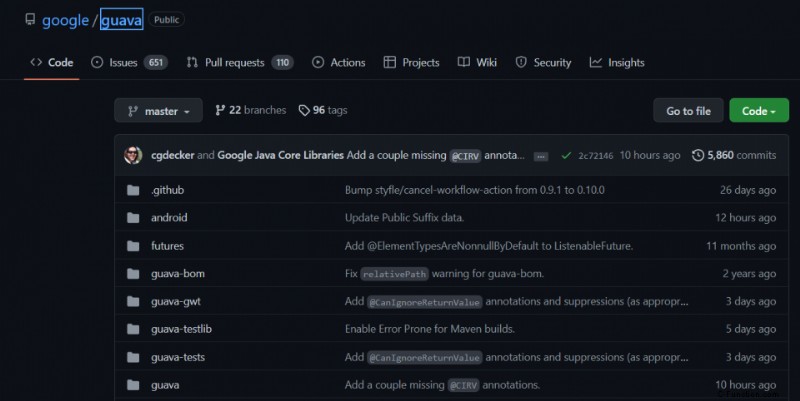Image resolution: width=800 pixels, height=401 pixels.
Task: Click the green commit status checkmark
Action: [x=566, y=156]
